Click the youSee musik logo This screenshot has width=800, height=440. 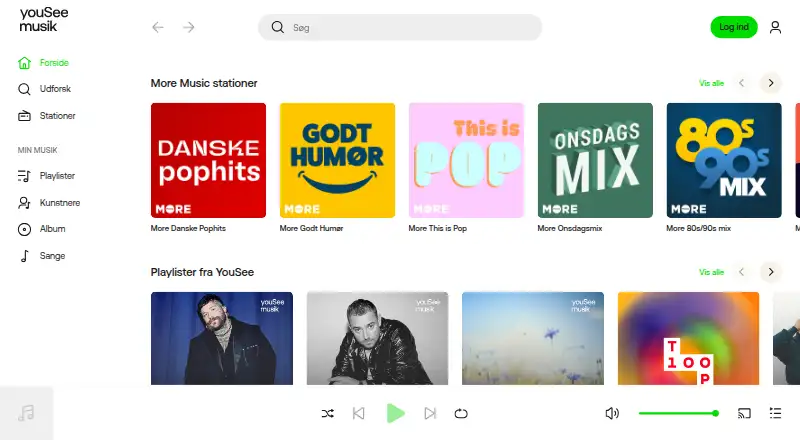(44, 19)
